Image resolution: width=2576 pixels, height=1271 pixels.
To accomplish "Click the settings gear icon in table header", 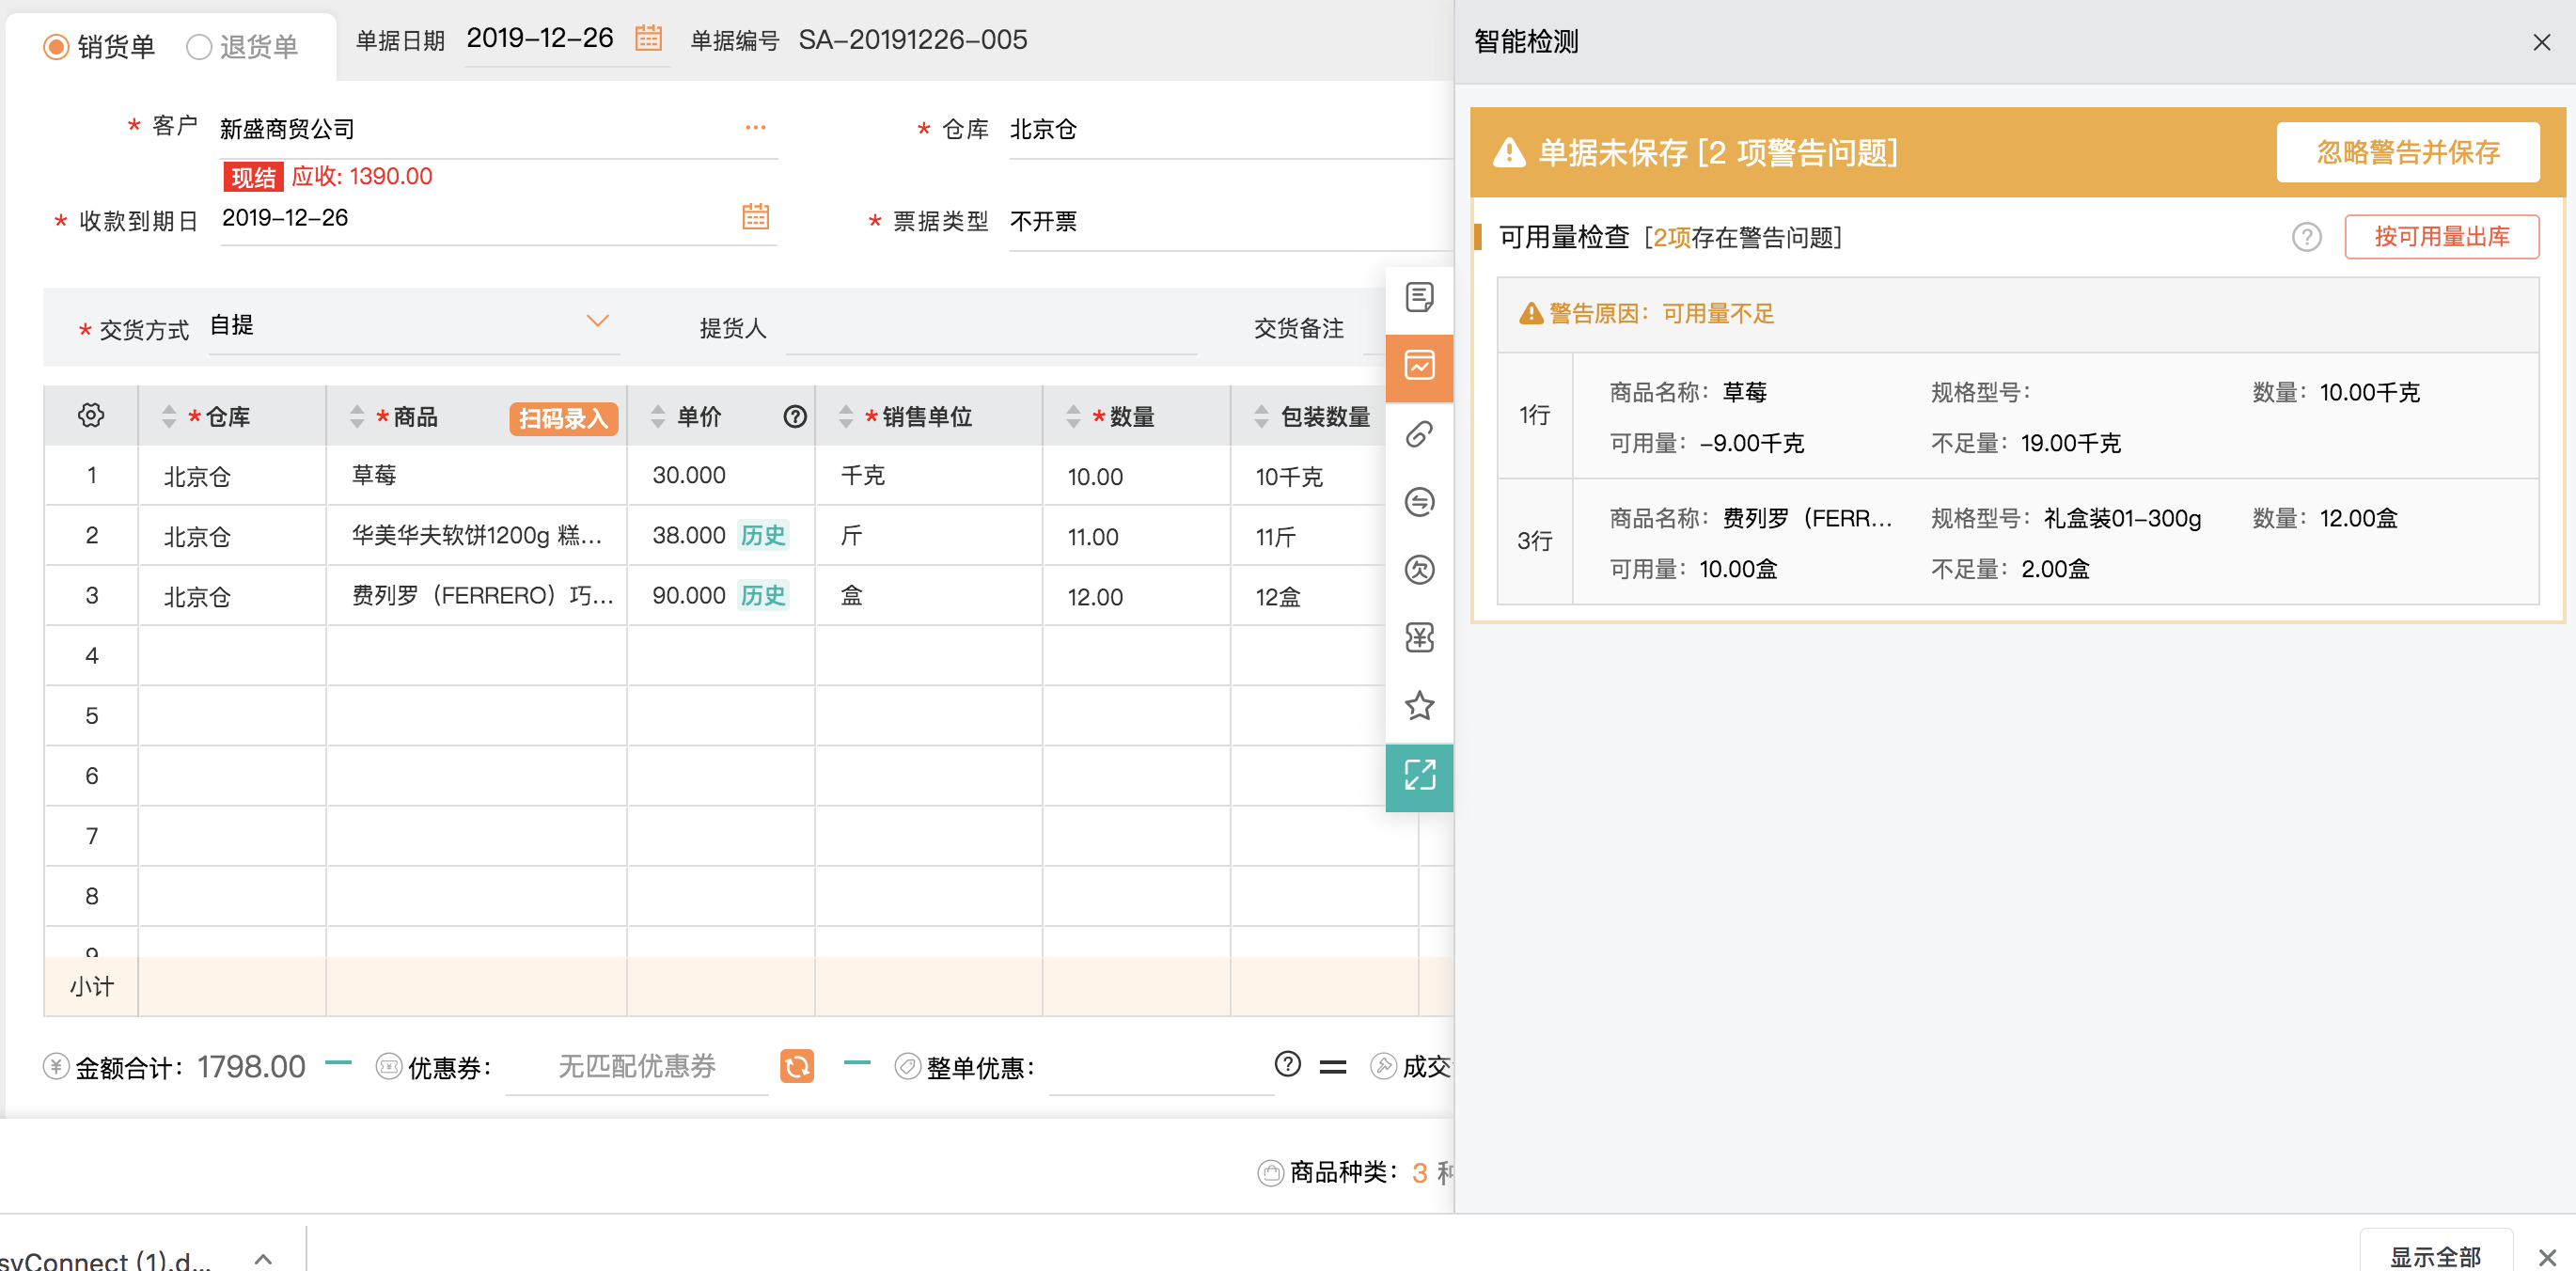I will [x=90, y=416].
